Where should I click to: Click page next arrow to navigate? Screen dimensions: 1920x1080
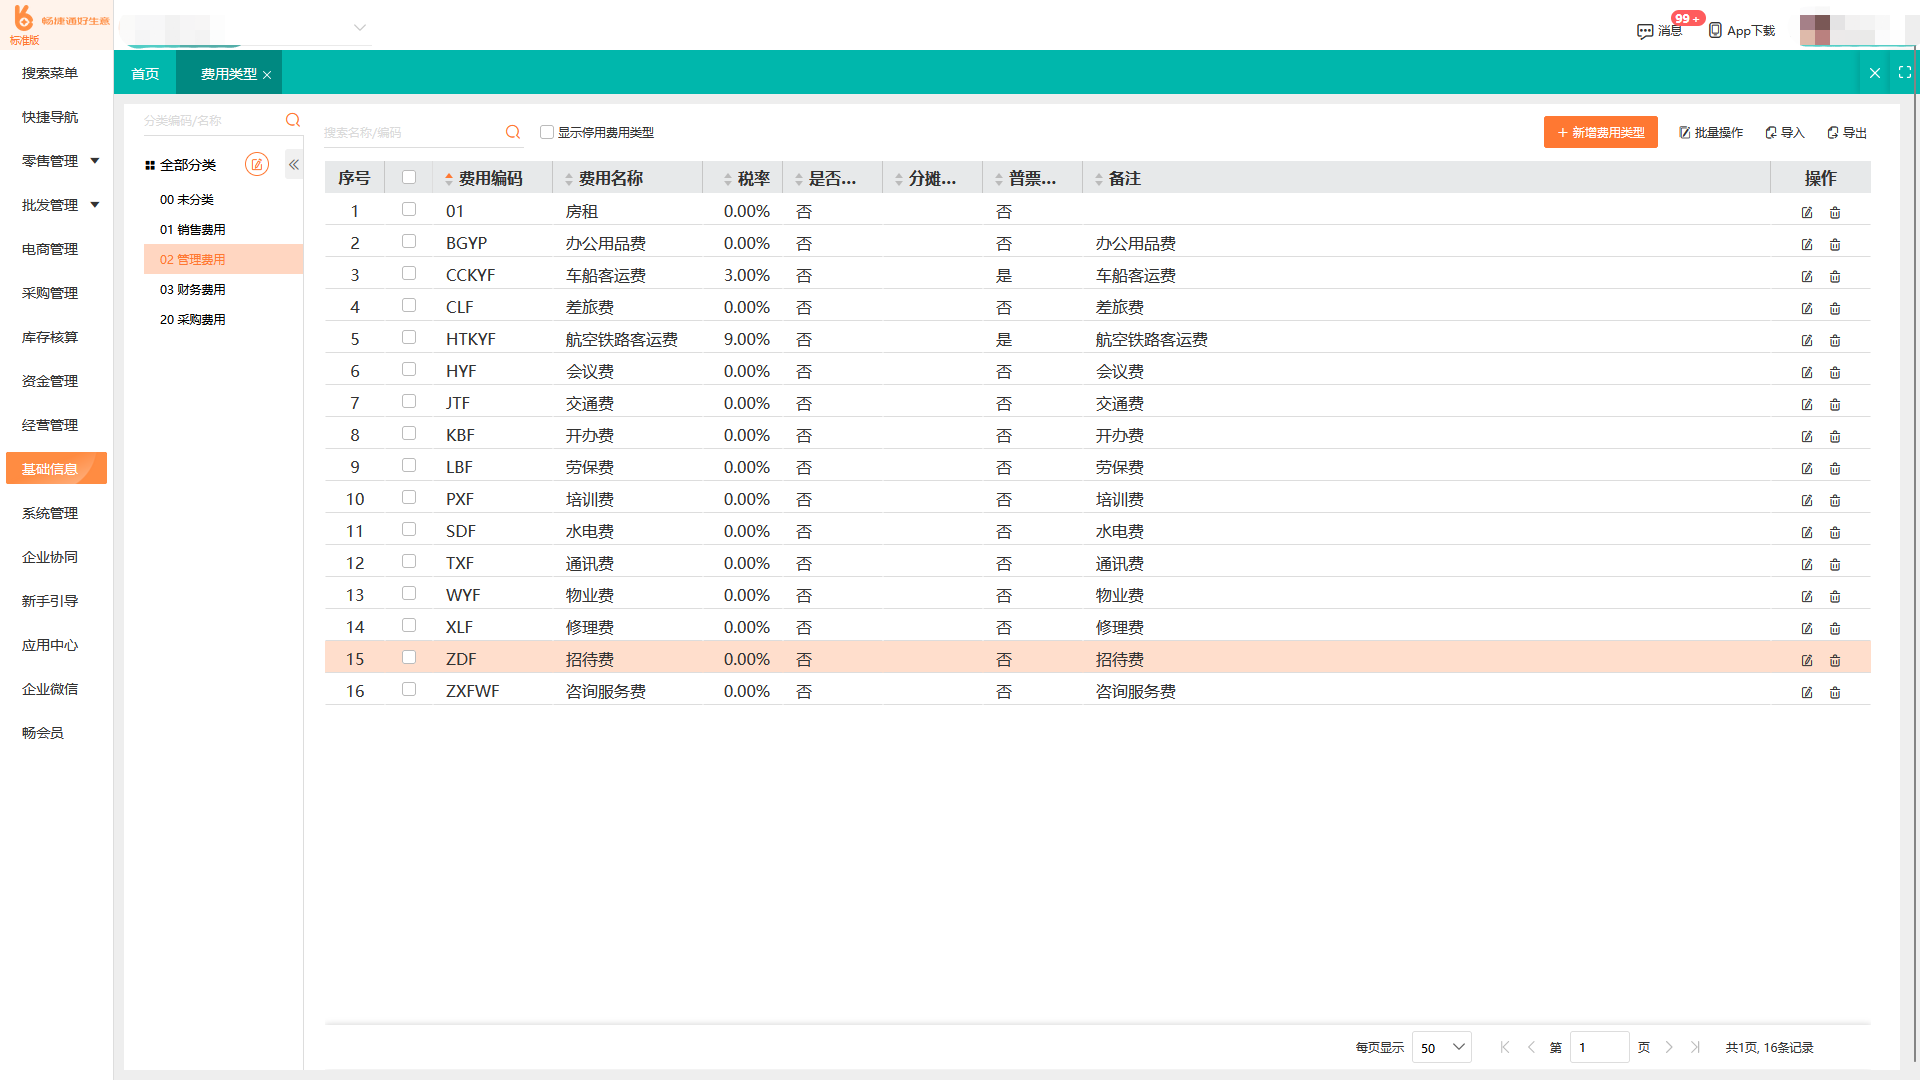tap(1665, 1047)
